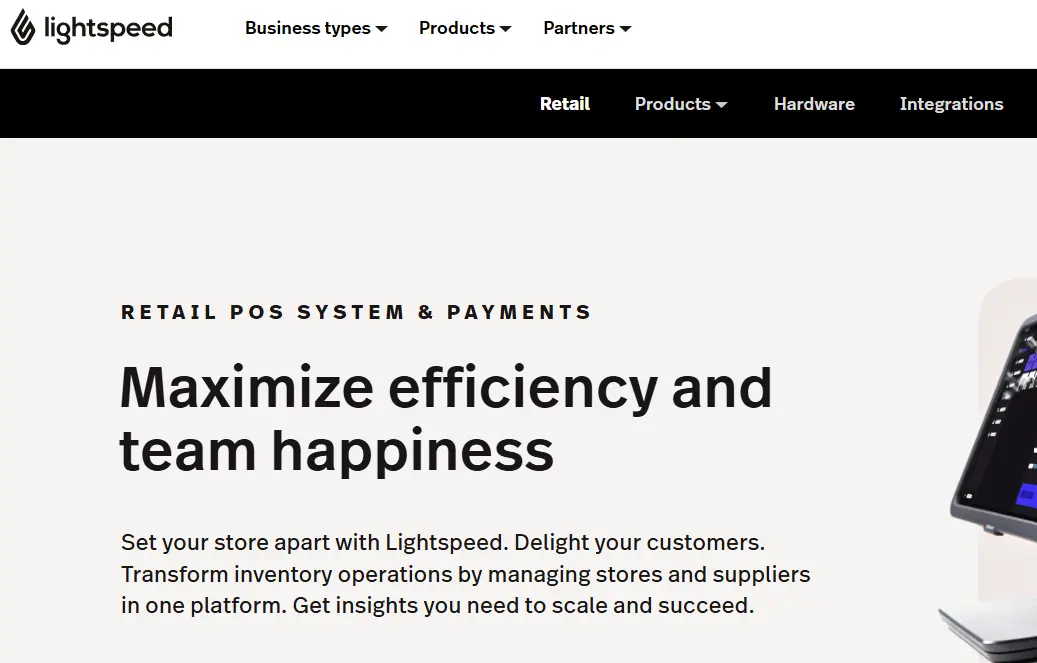Open the Partners navigation menu

pos(579,28)
